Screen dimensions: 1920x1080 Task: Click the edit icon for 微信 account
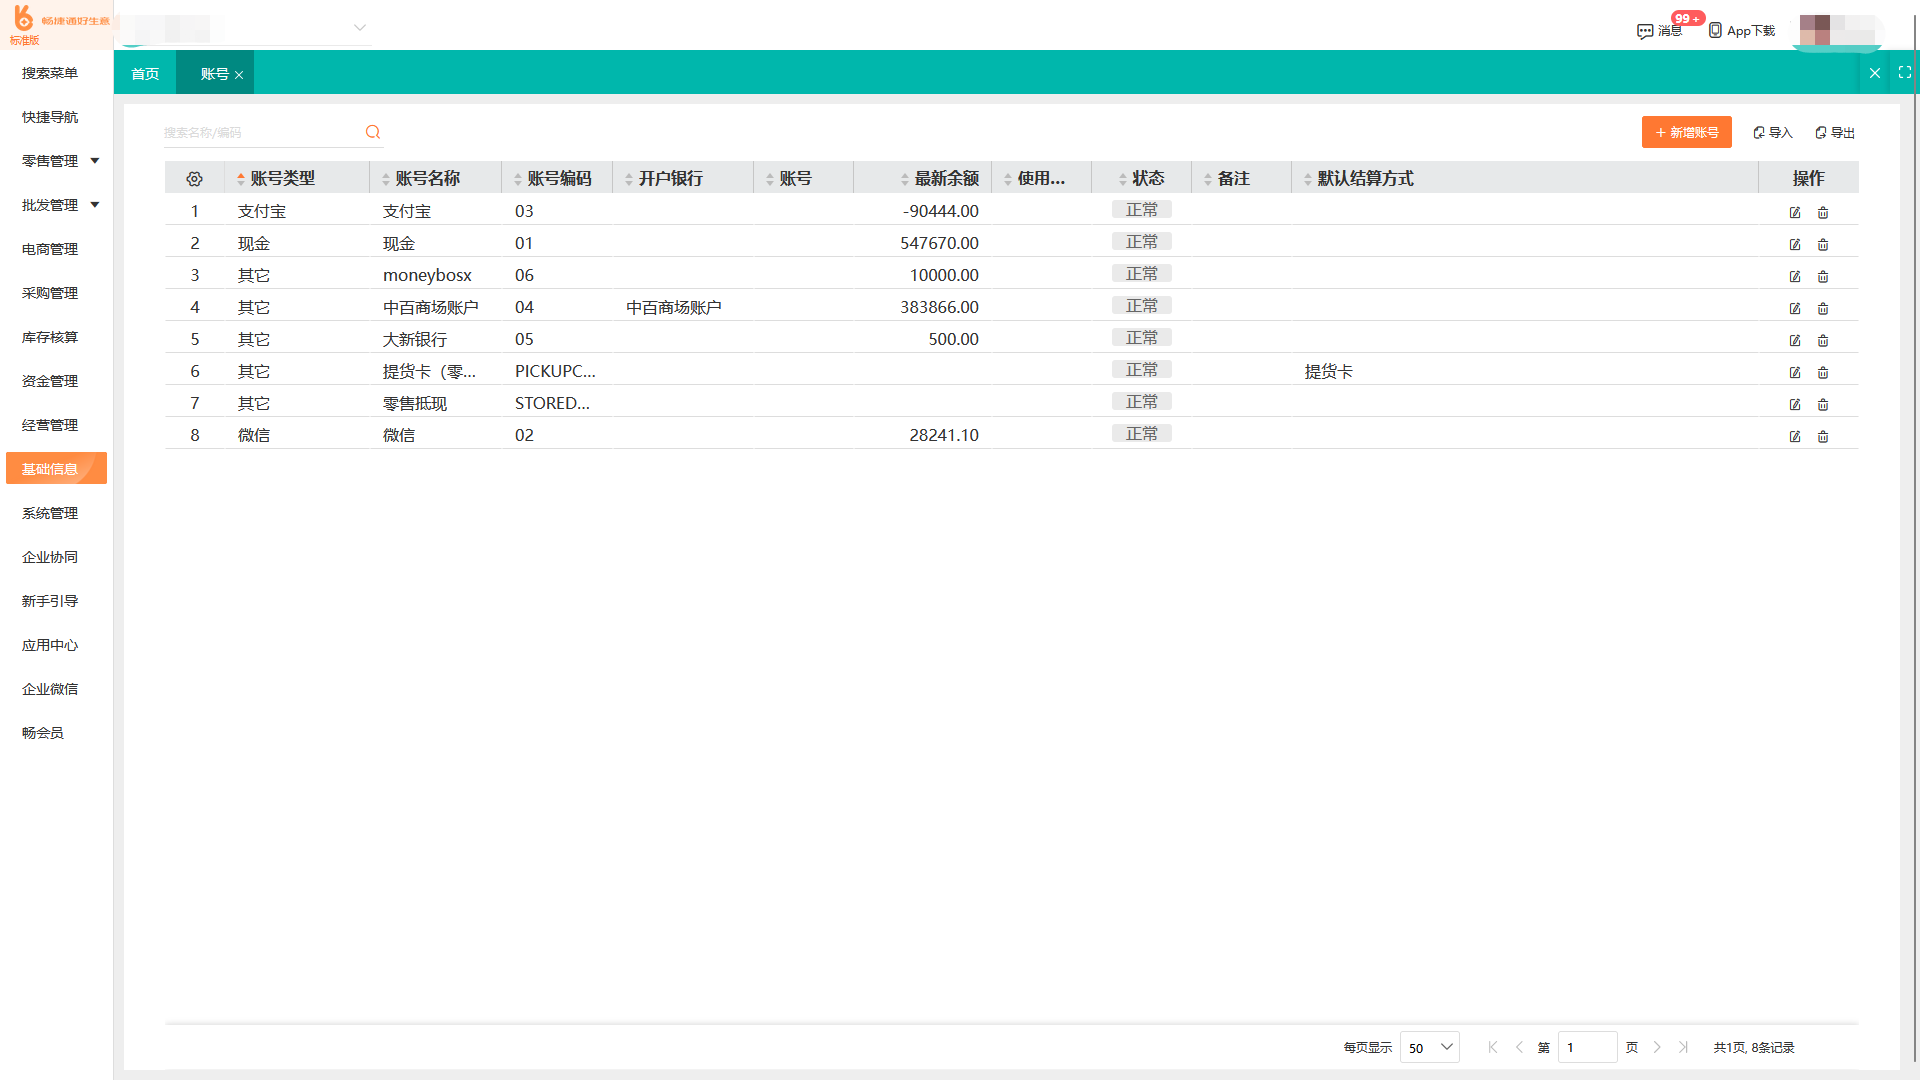[x=1795, y=434]
